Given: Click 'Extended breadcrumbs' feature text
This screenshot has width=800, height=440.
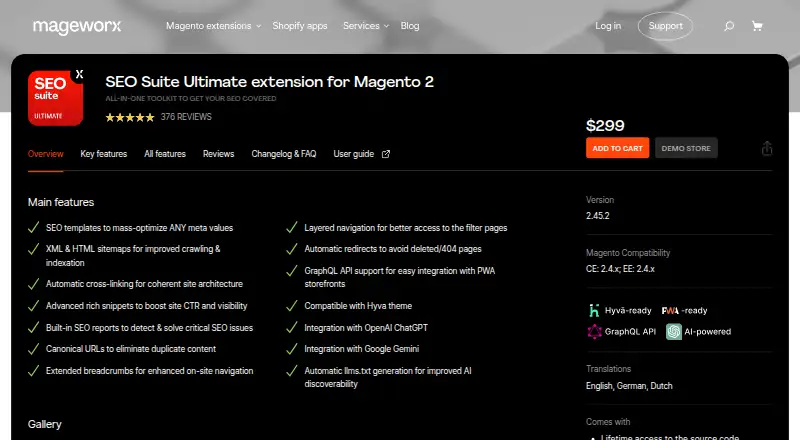Looking at the screenshot, I should point(149,371).
